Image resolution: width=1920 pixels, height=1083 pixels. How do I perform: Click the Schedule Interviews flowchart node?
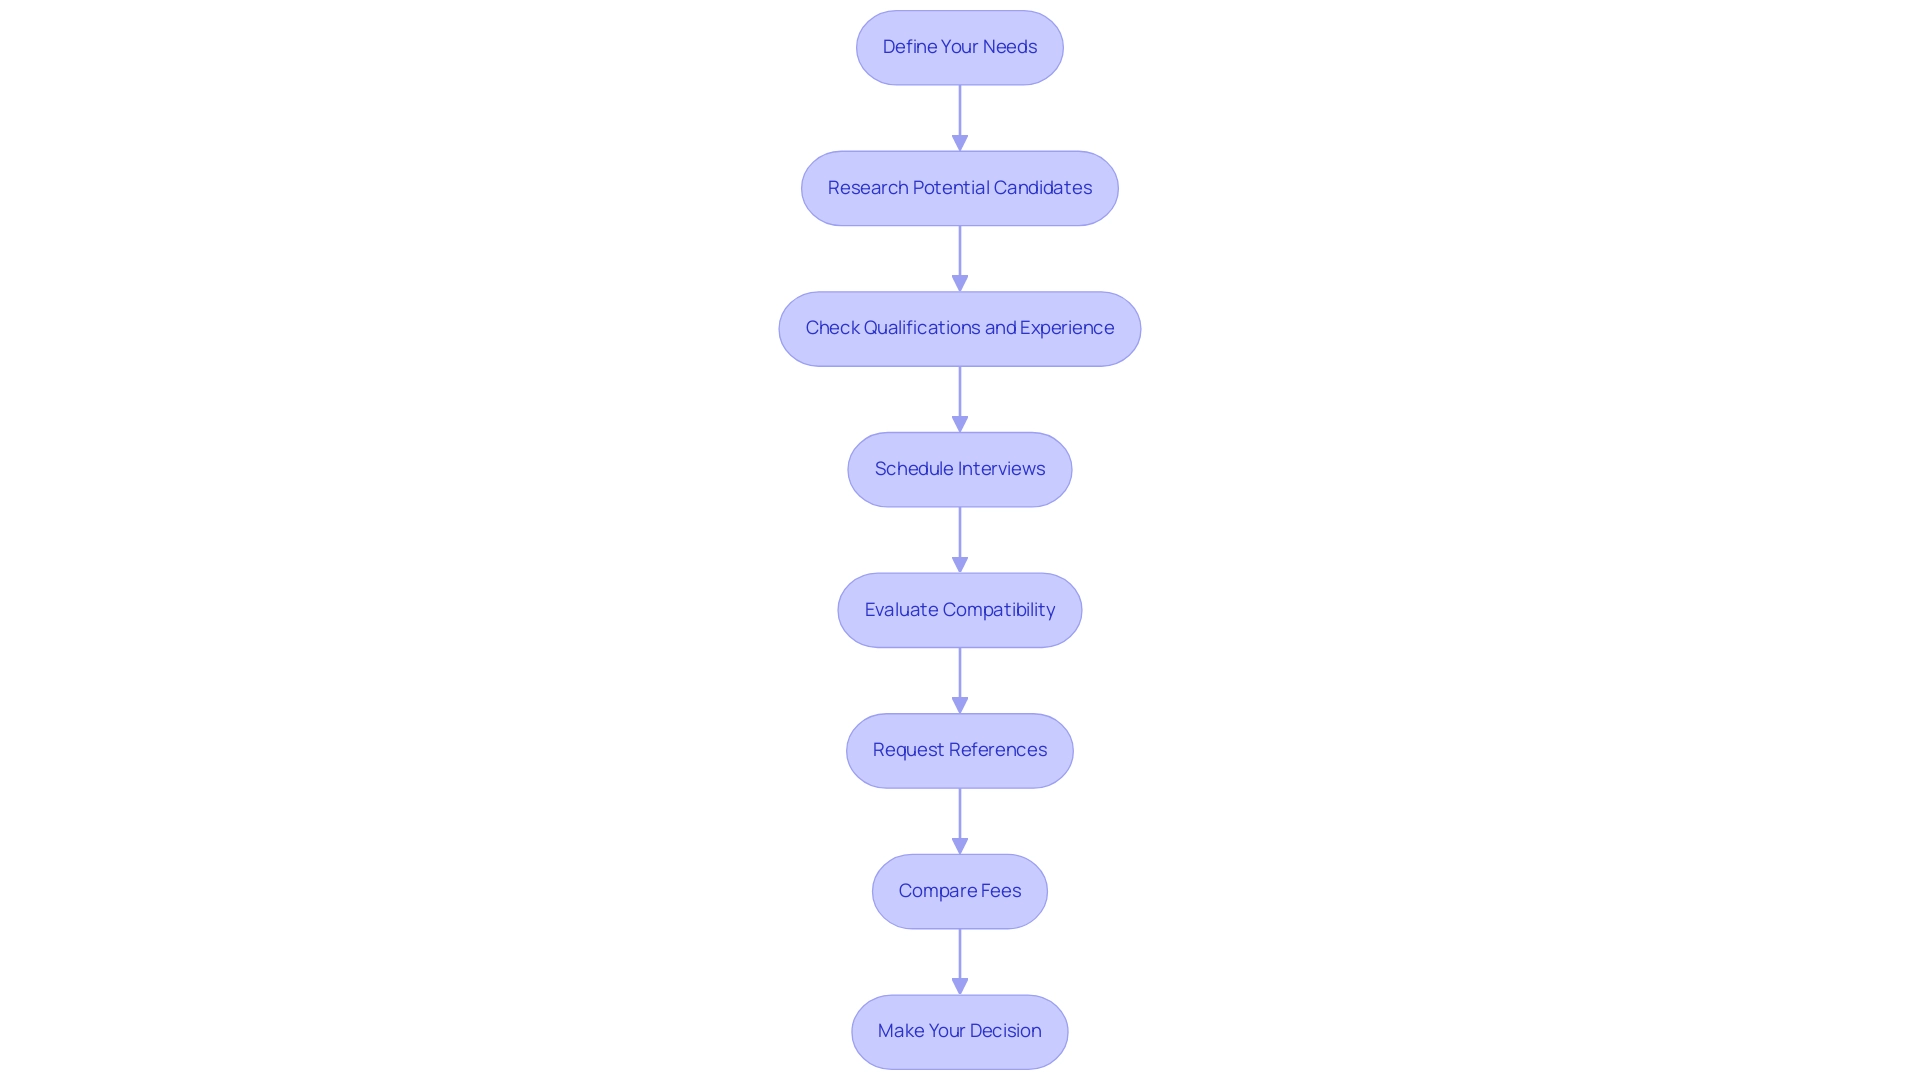[x=960, y=468]
